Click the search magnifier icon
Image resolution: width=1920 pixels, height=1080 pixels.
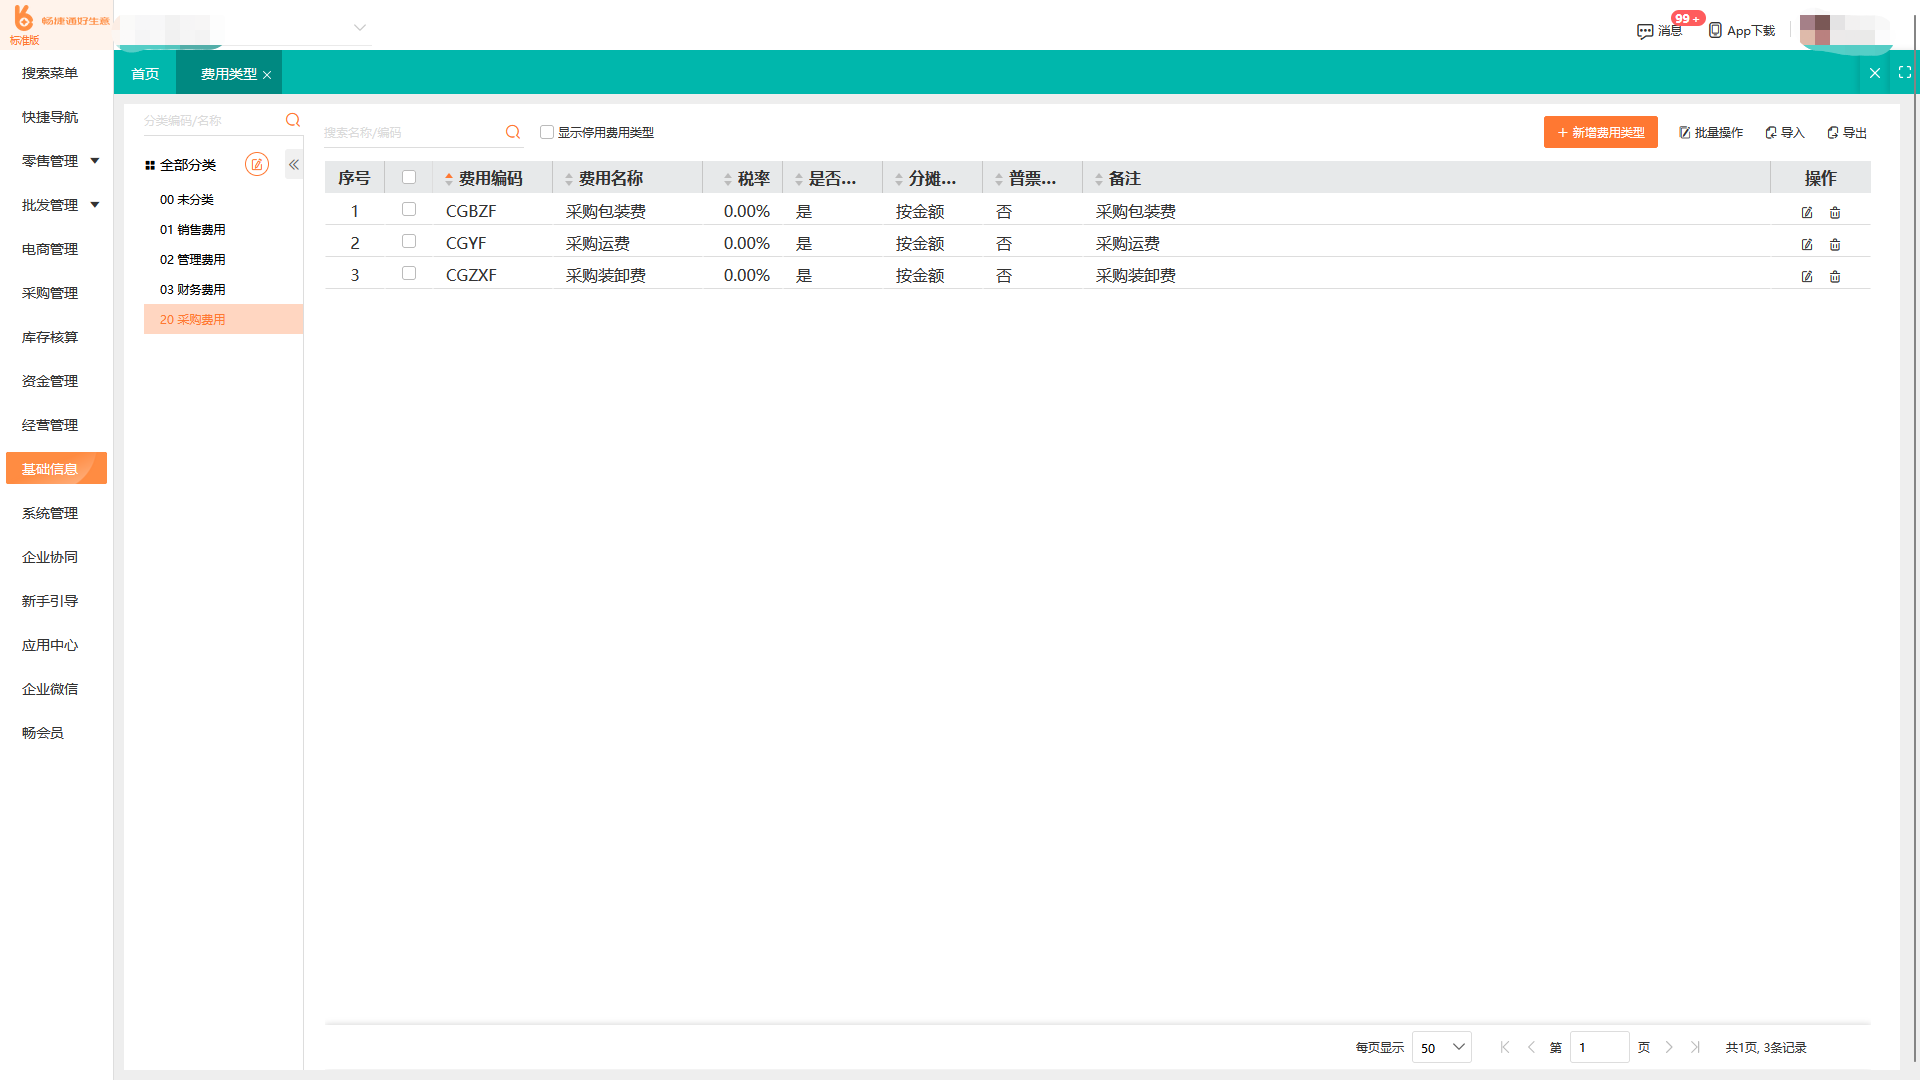click(x=293, y=120)
